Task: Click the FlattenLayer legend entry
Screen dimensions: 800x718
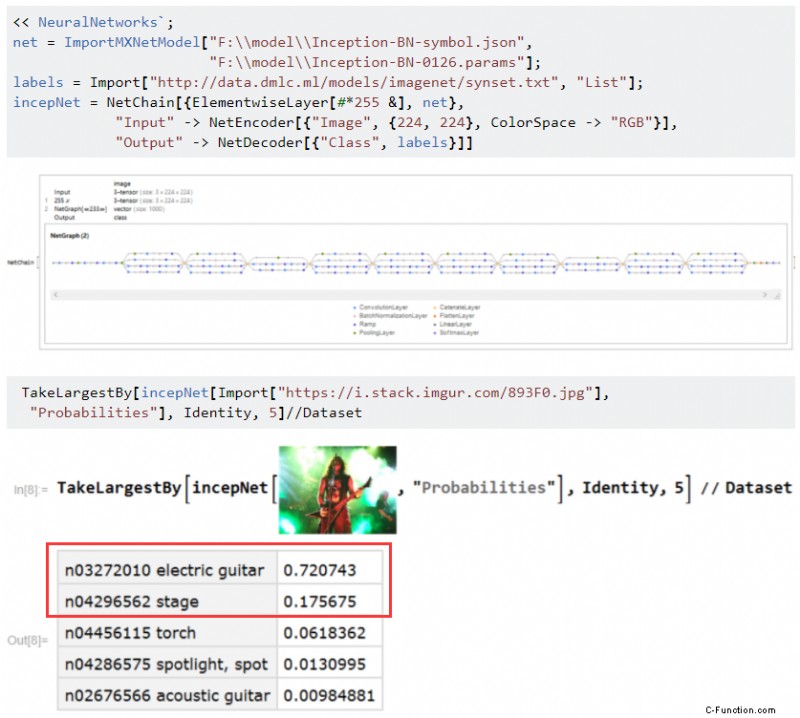Action: click(x=457, y=315)
